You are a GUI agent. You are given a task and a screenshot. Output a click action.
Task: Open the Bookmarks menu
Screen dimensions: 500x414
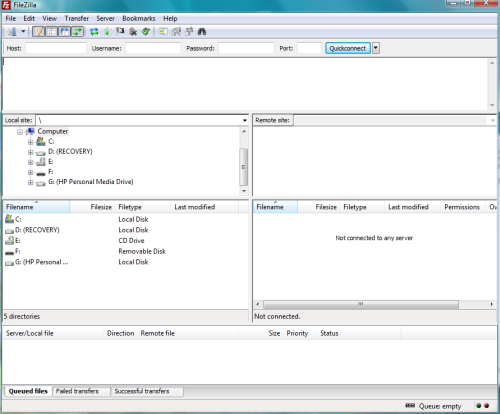tap(139, 19)
